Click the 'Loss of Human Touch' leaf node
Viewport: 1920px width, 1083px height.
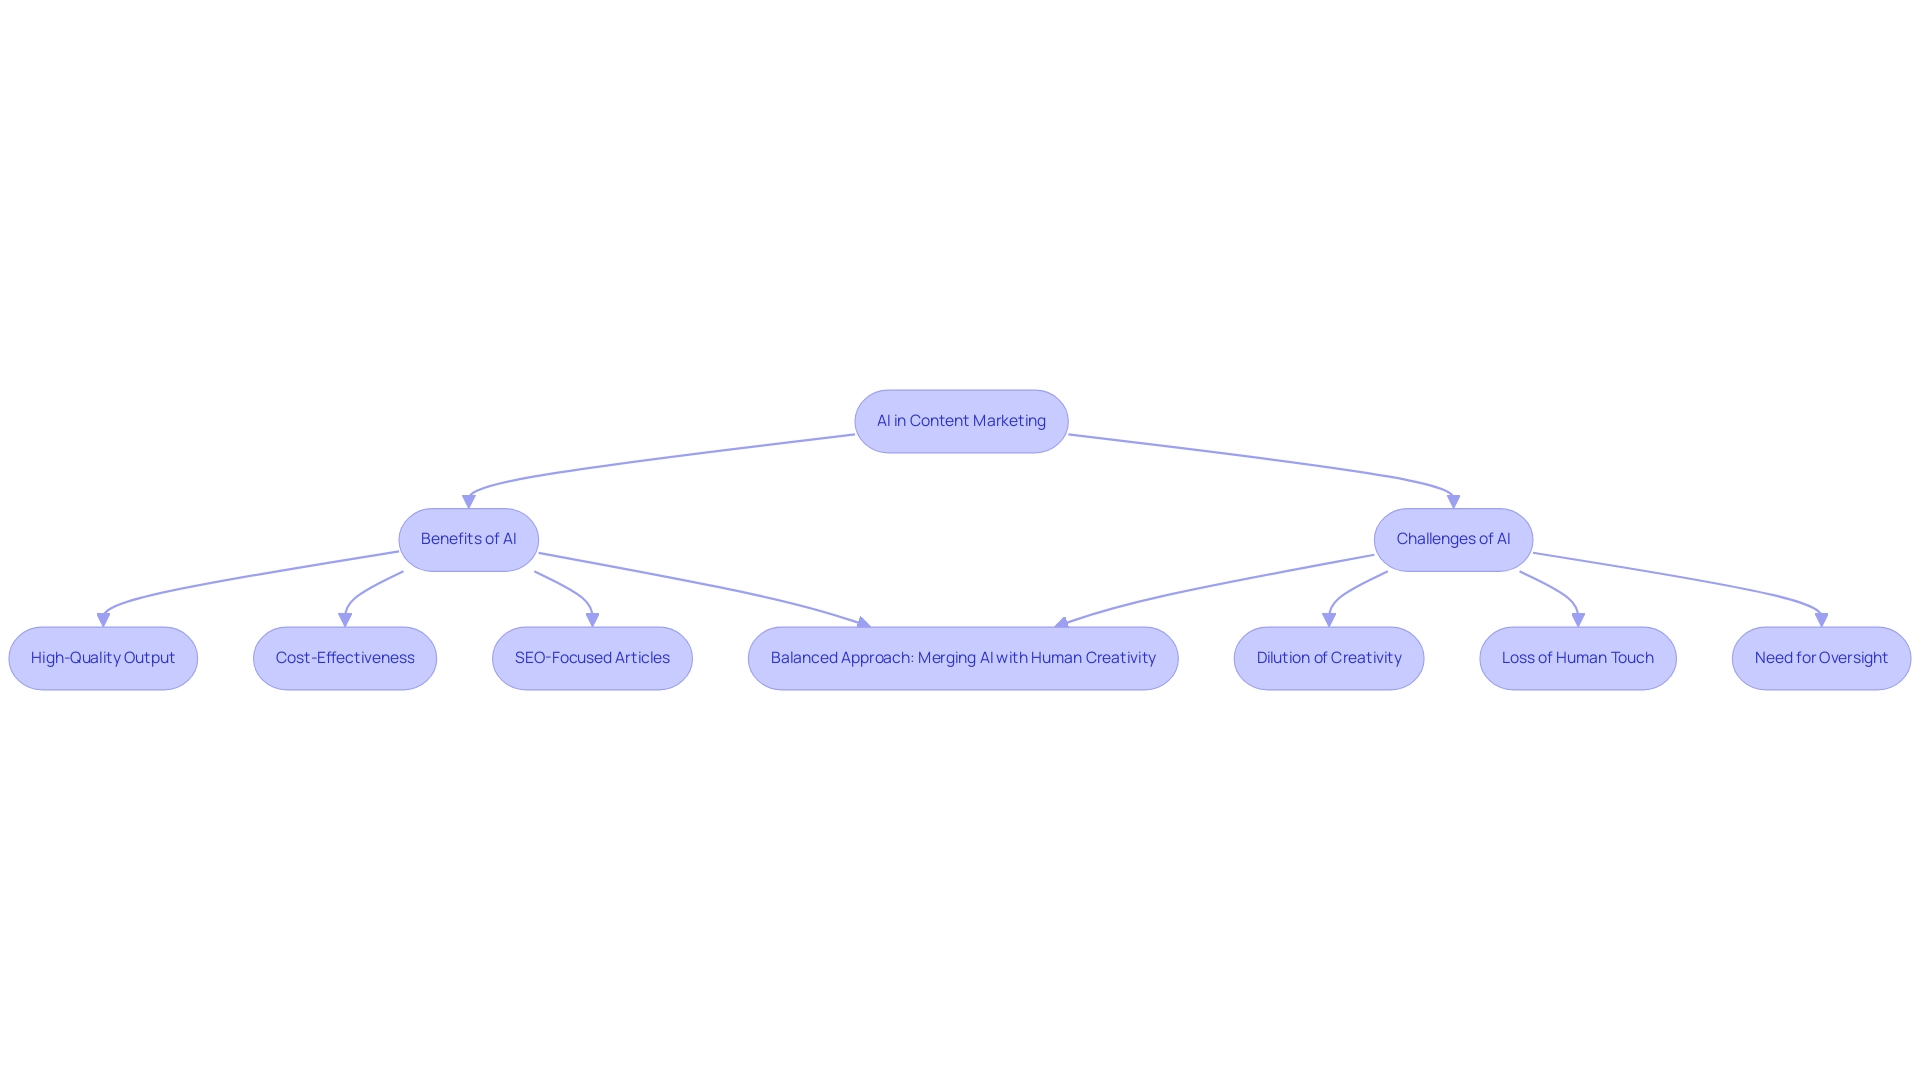[1577, 656]
